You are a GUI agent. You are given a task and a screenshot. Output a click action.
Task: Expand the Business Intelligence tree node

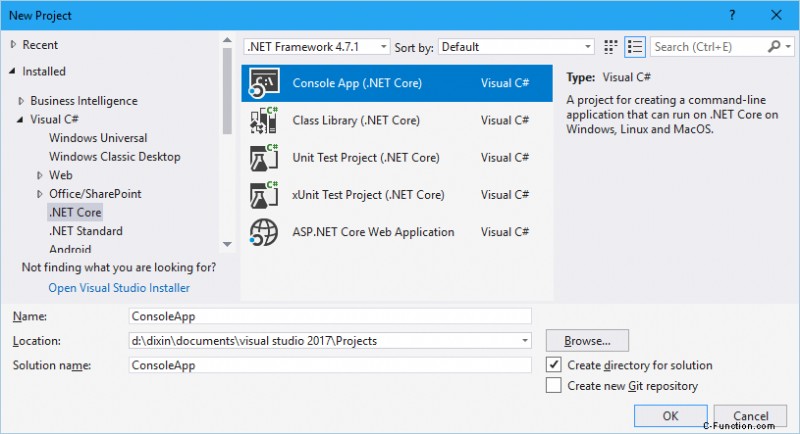[x=21, y=101]
